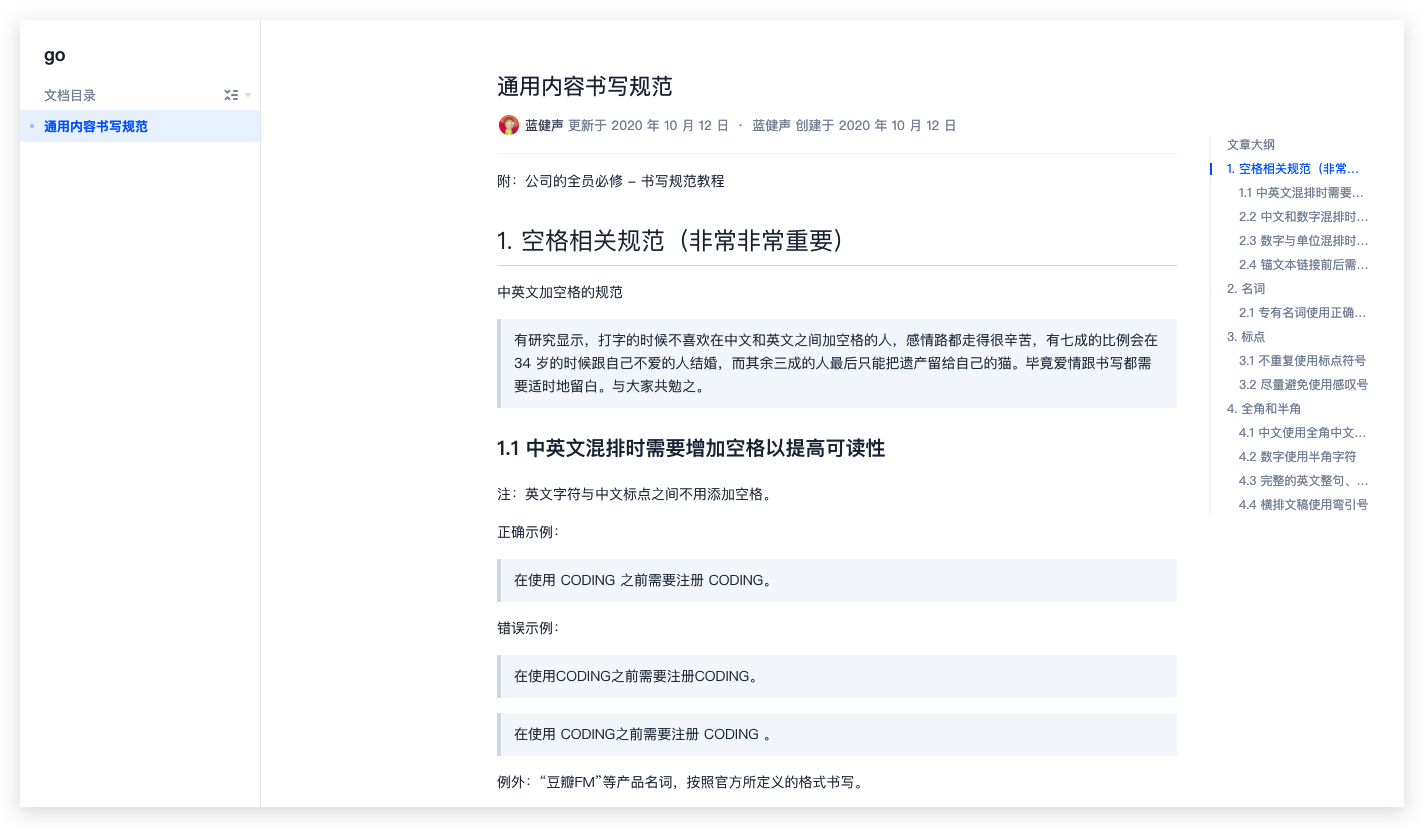Go to outline section 1.1 中英文混排时需要
Screen dimensions: 1424x827
point(1300,193)
